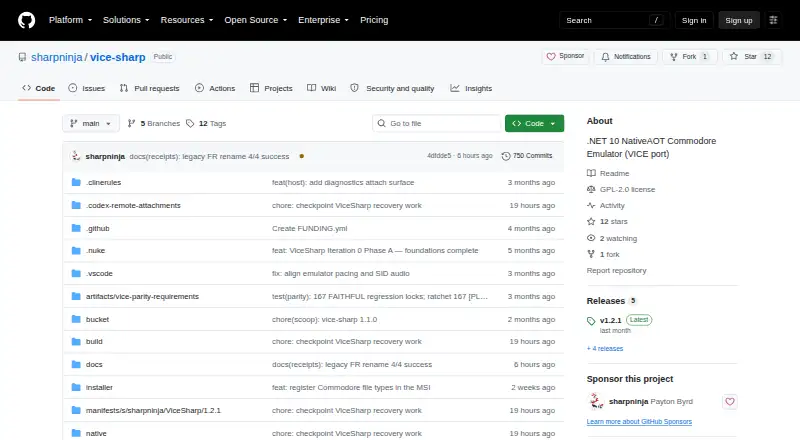Expand the Resources menu
This screenshot has width=800, height=440.
tap(187, 20)
